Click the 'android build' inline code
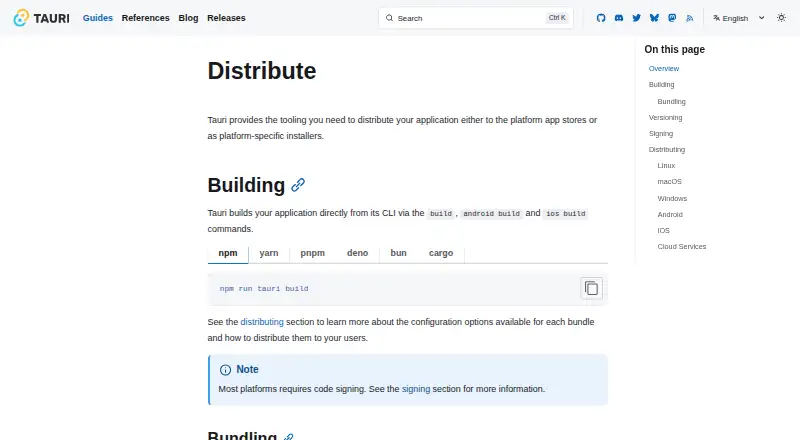This screenshot has width=800, height=440. 491,213
